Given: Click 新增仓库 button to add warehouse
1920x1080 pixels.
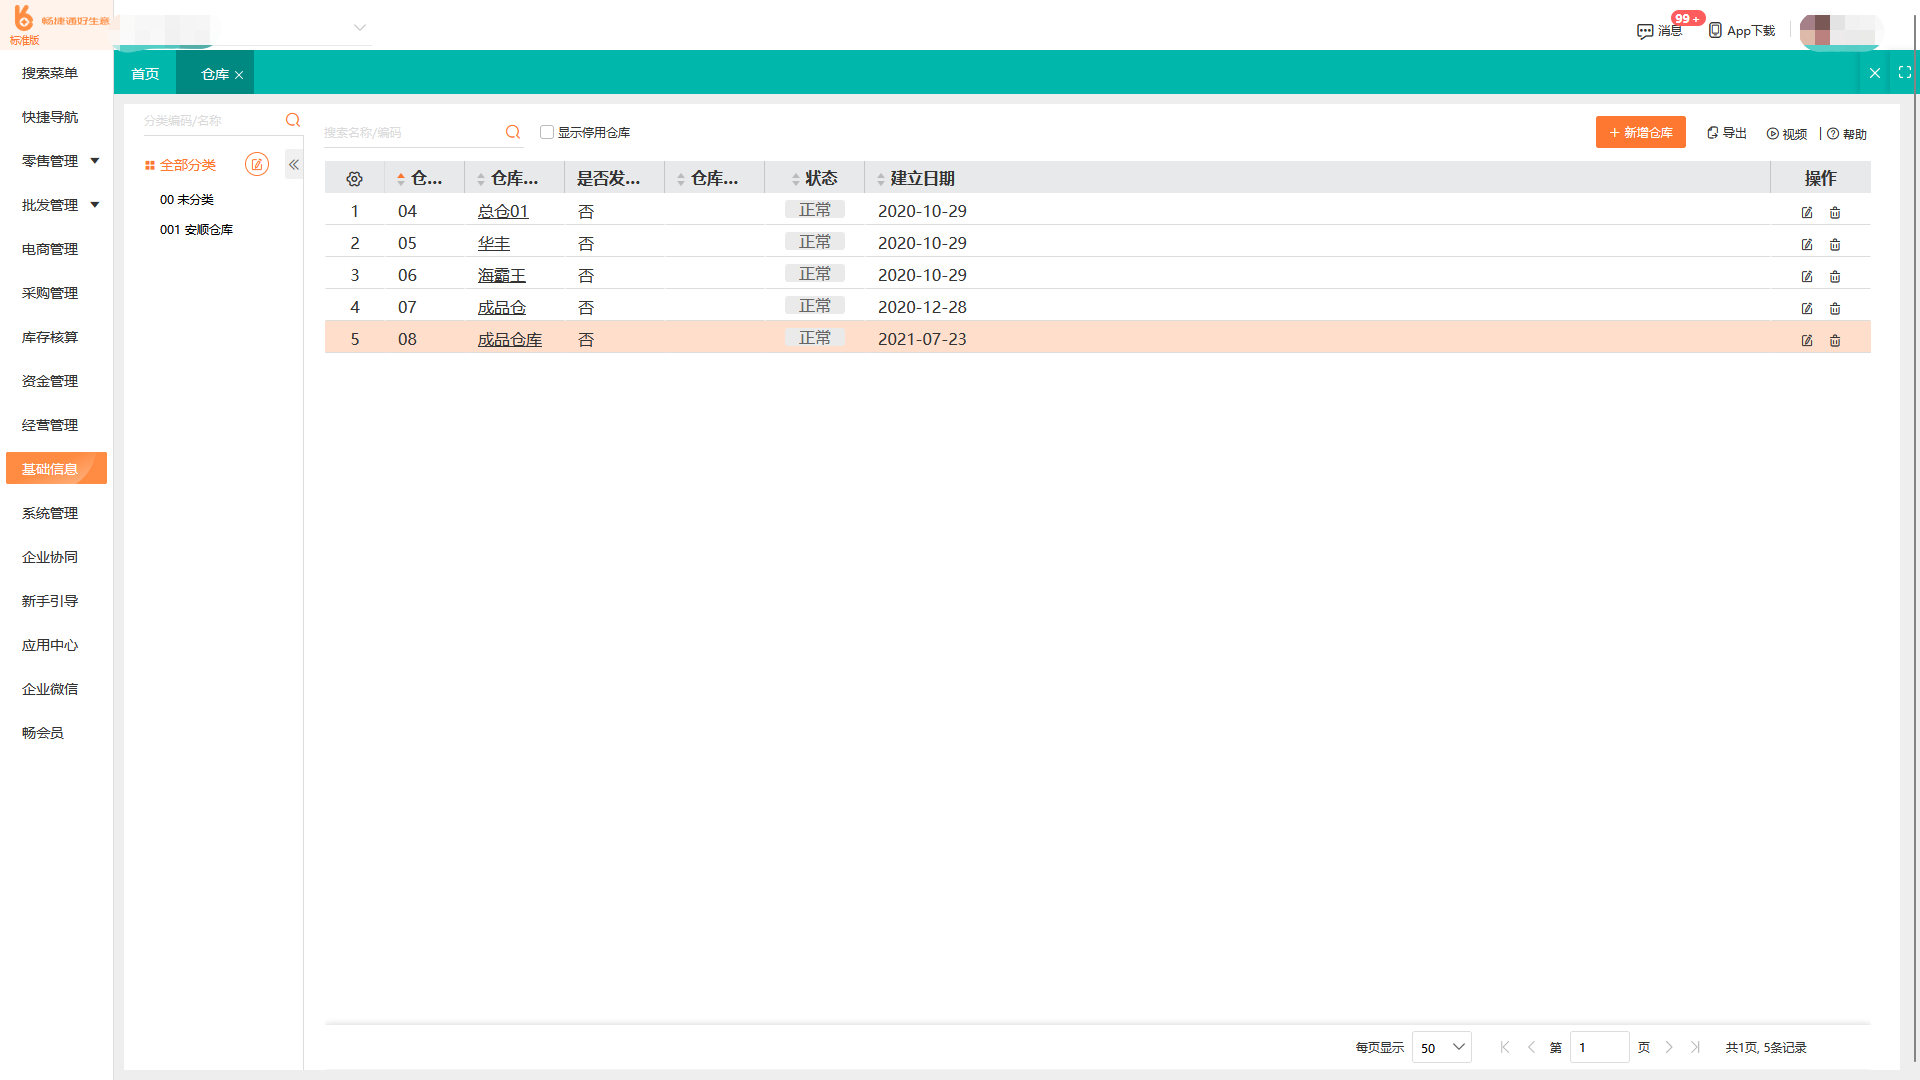Looking at the screenshot, I should (x=1639, y=131).
